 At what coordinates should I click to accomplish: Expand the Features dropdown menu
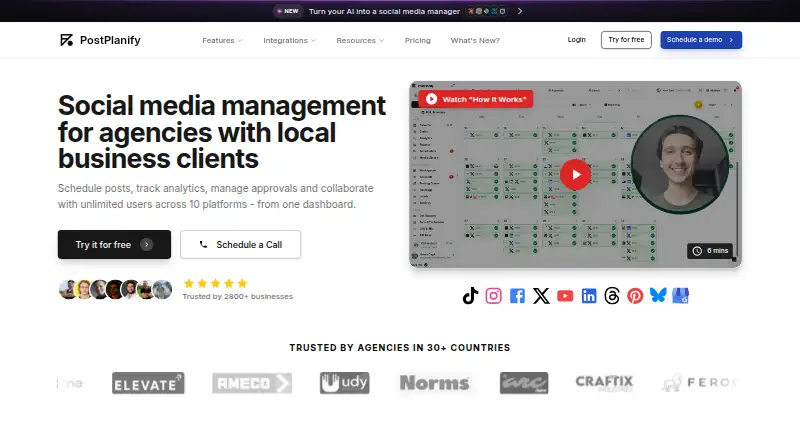click(222, 40)
